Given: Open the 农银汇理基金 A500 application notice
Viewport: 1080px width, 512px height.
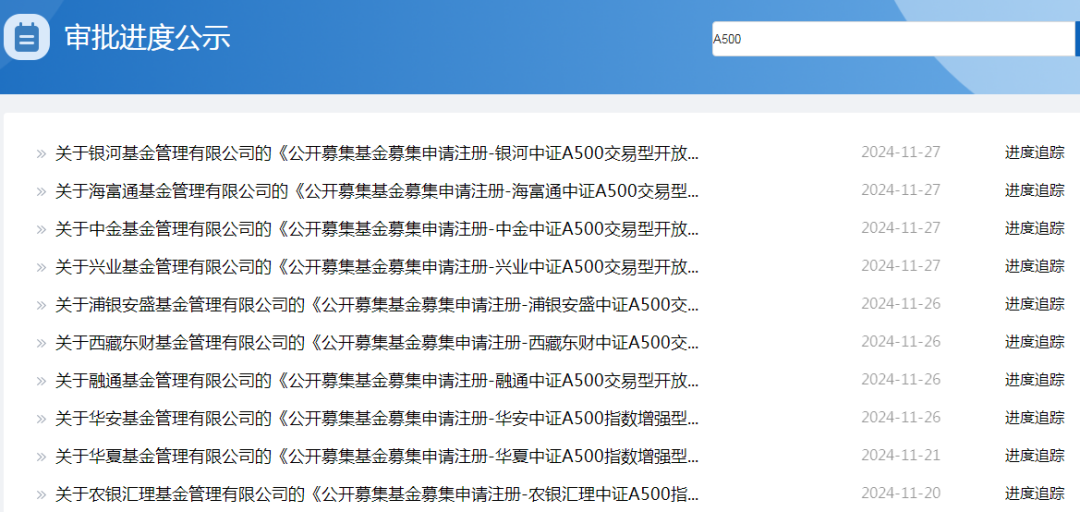Looking at the screenshot, I should tap(377, 494).
